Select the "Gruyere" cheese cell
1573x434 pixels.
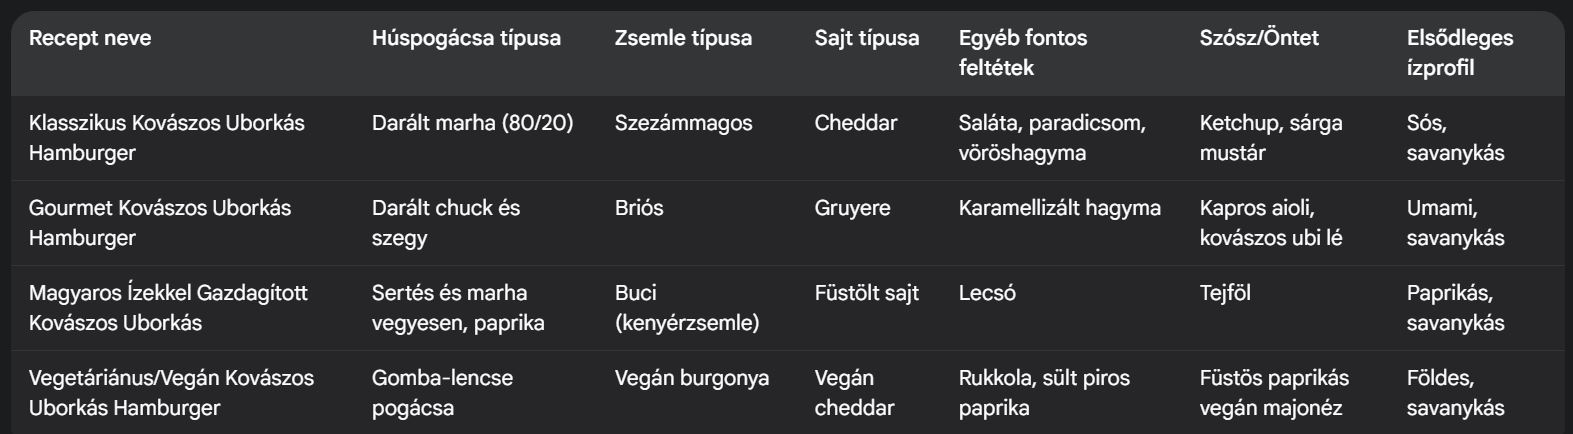coord(852,209)
